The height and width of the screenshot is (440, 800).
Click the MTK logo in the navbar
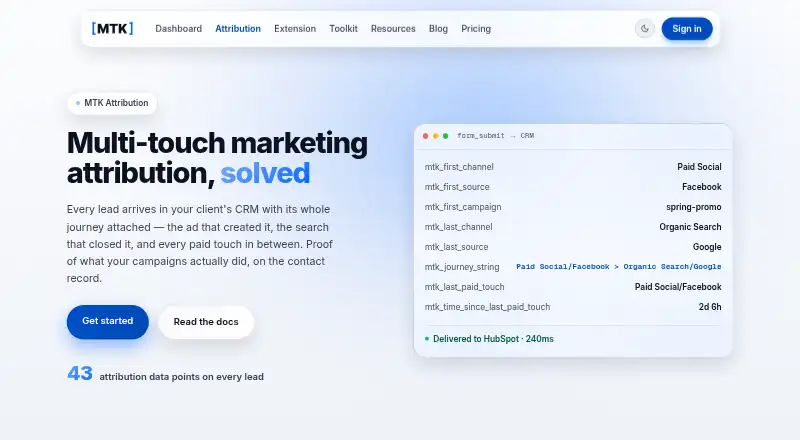[x=112, y=29]
